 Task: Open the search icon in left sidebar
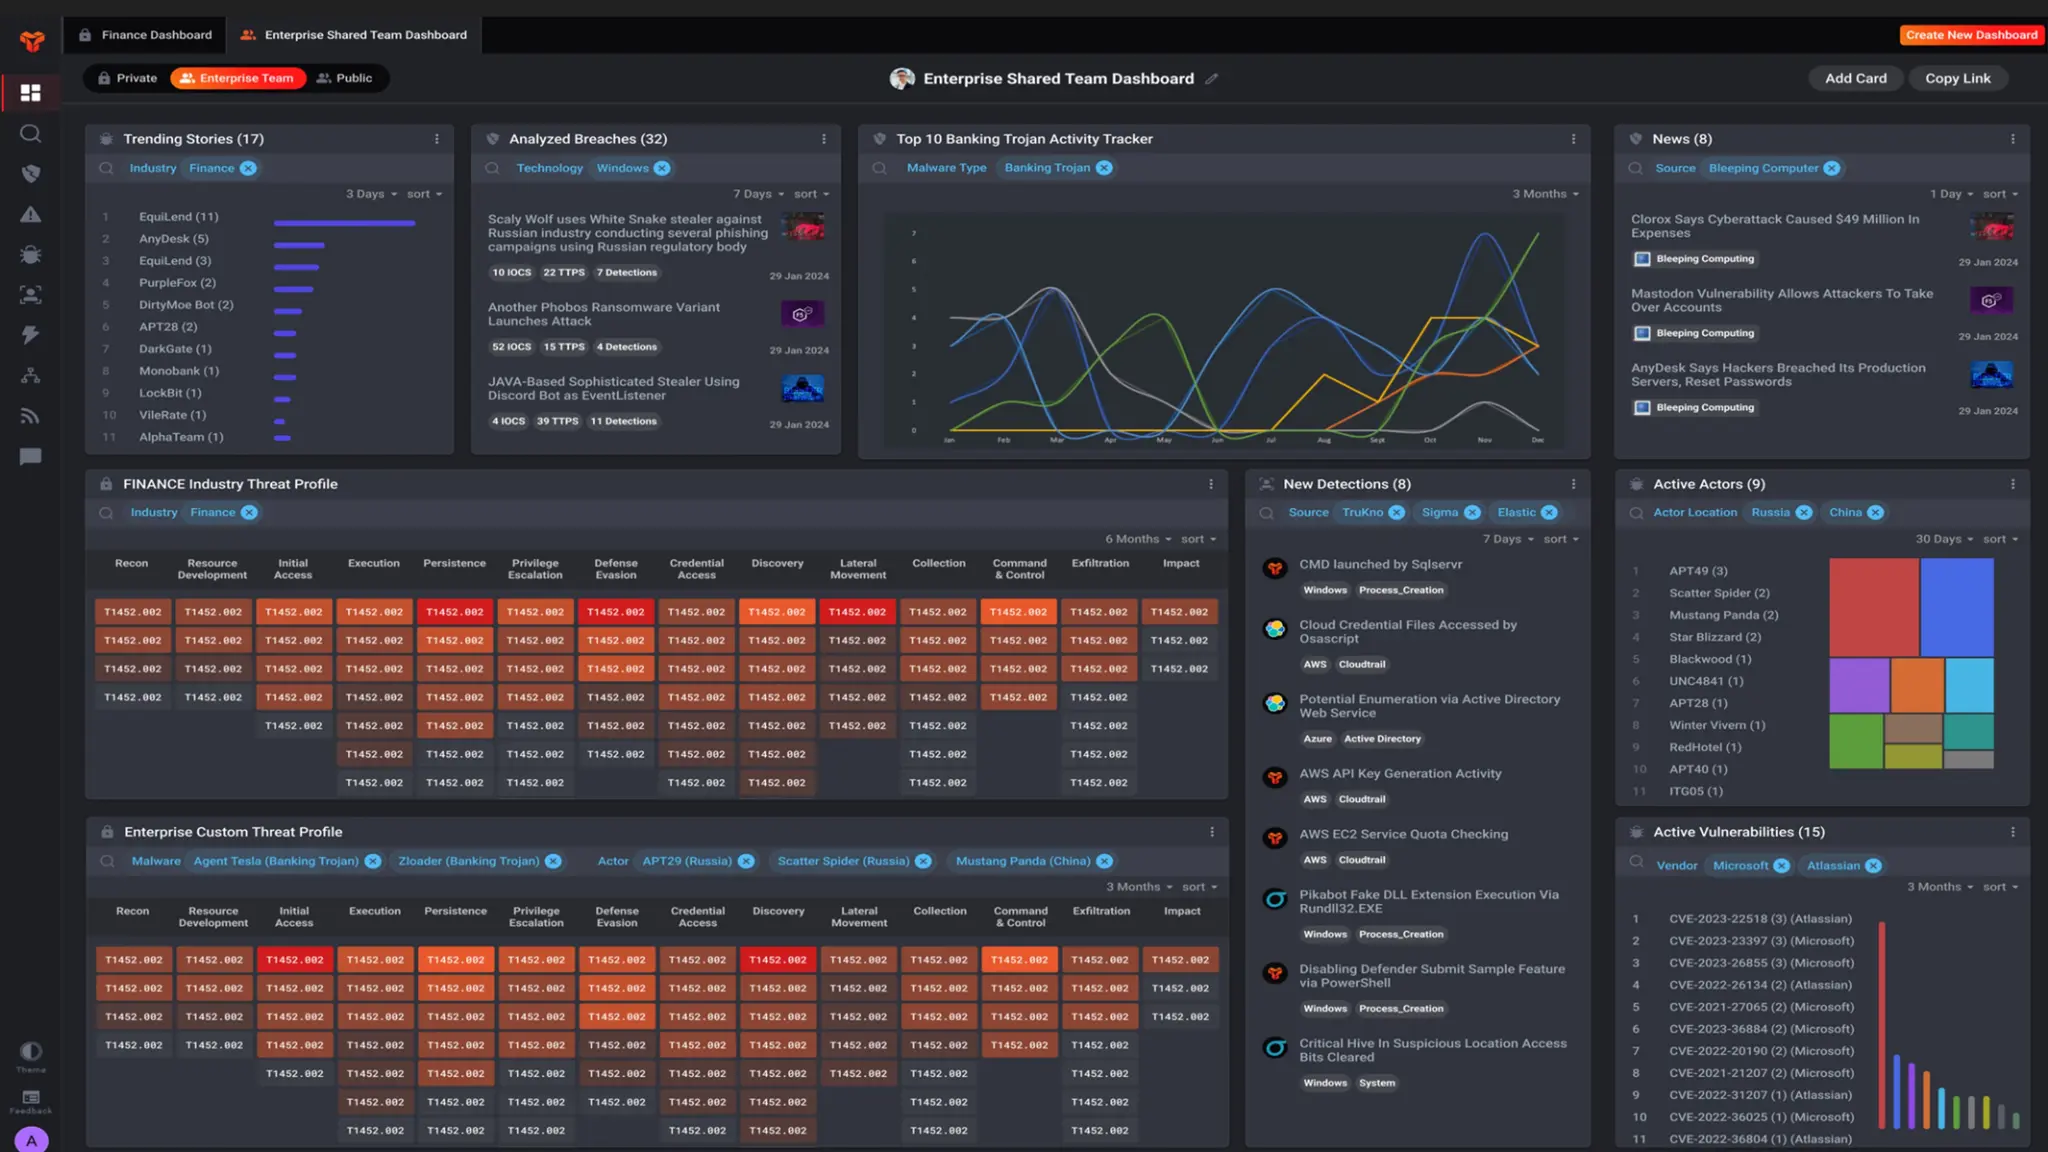[31, 133]
